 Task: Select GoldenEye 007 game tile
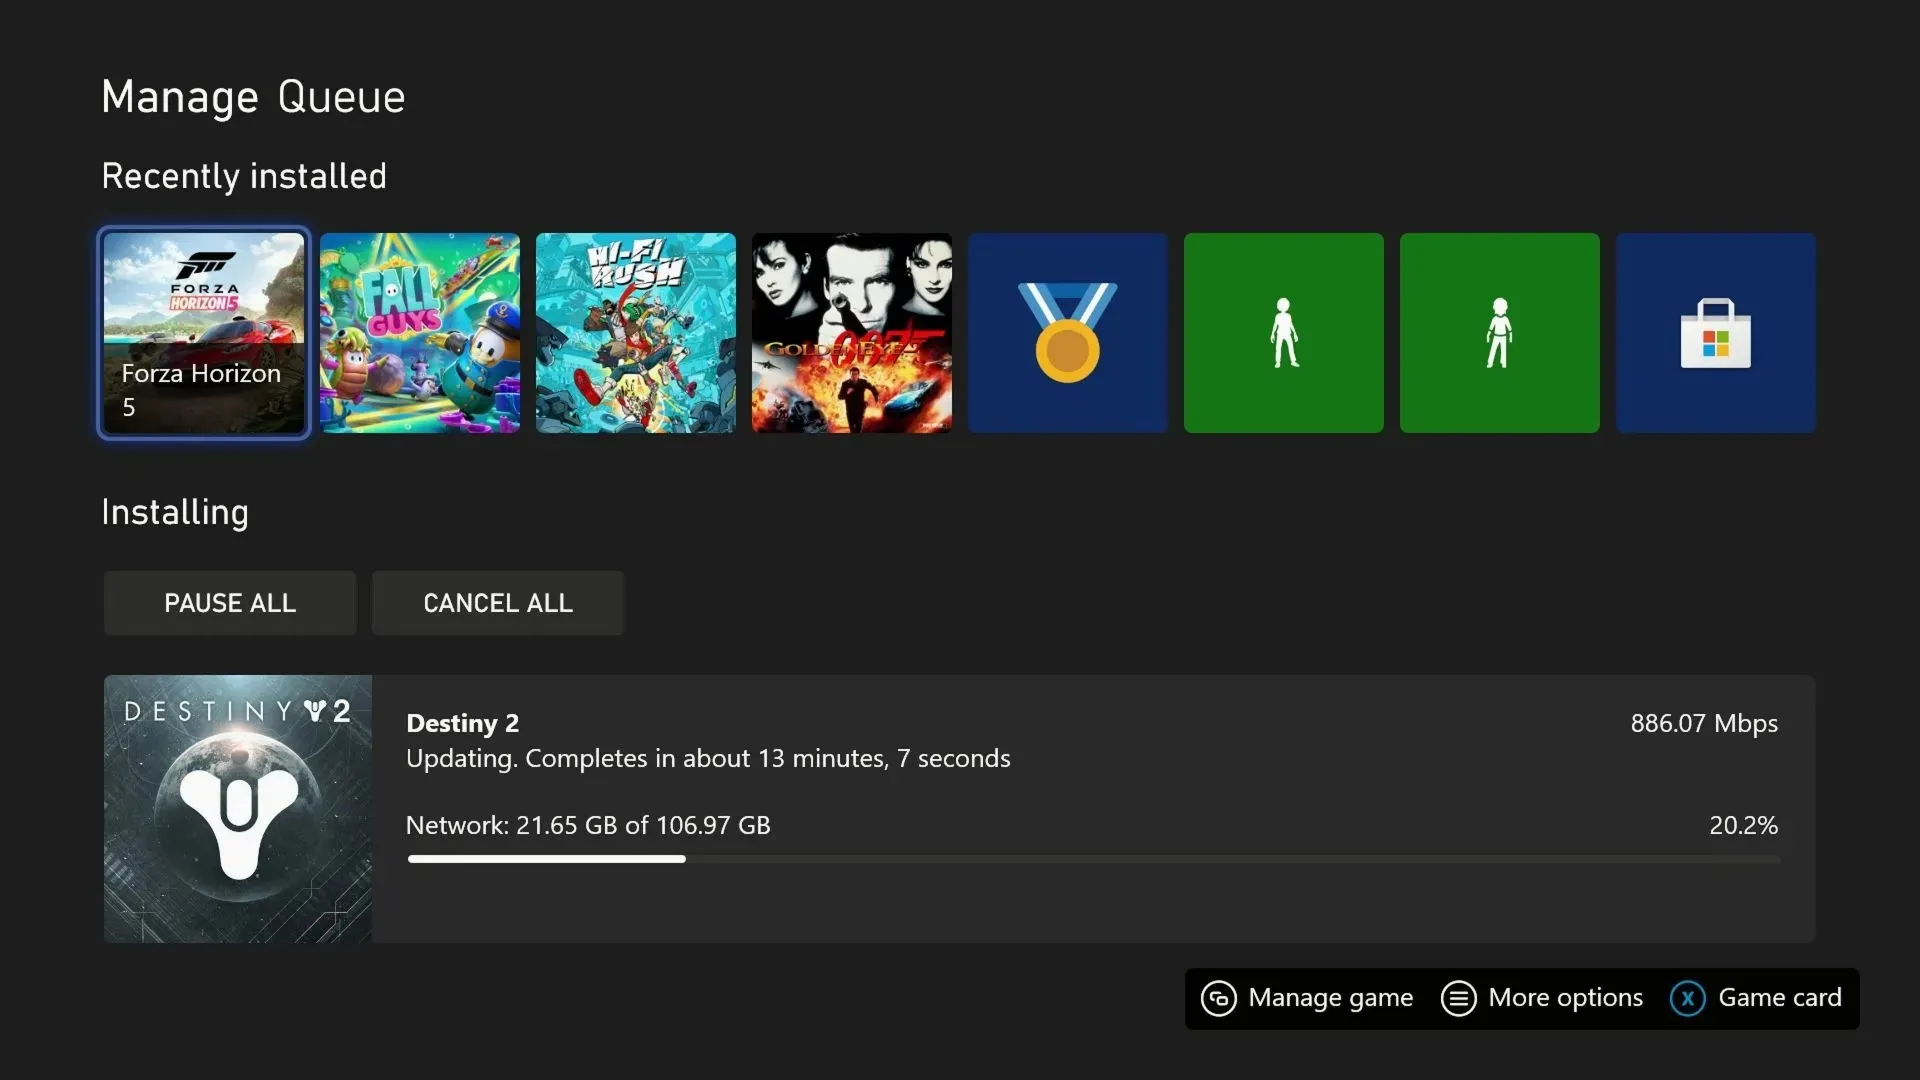coord(852,332)
